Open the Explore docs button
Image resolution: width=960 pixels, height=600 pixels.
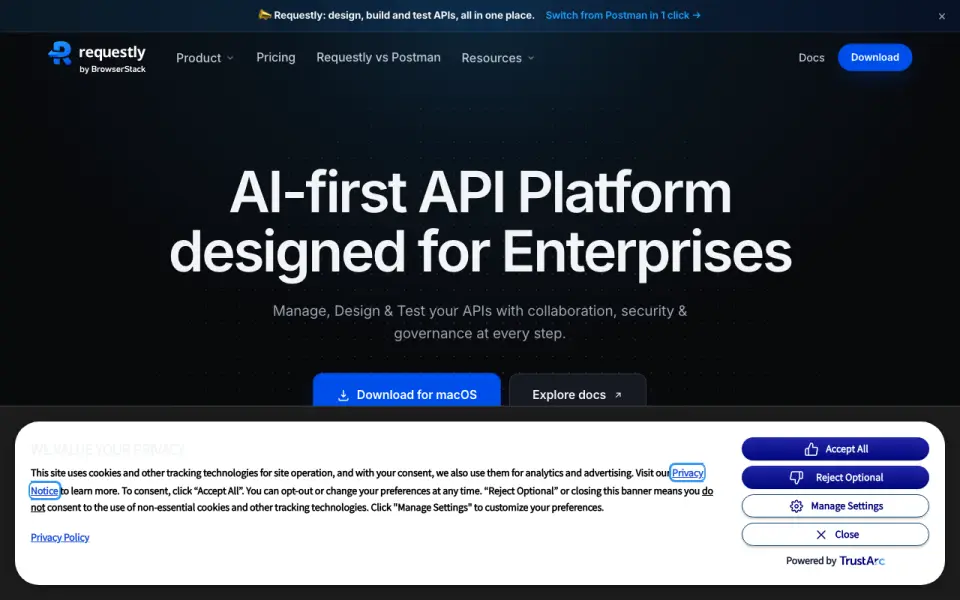(x=577, y=390)
